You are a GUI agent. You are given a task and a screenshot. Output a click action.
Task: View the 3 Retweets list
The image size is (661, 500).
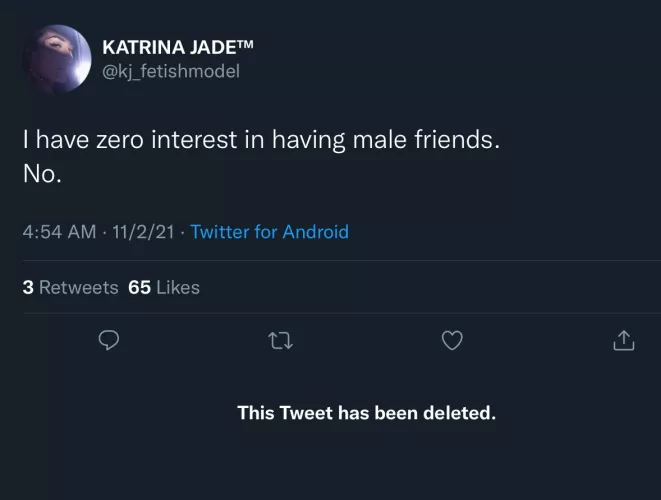click(70, 287)
